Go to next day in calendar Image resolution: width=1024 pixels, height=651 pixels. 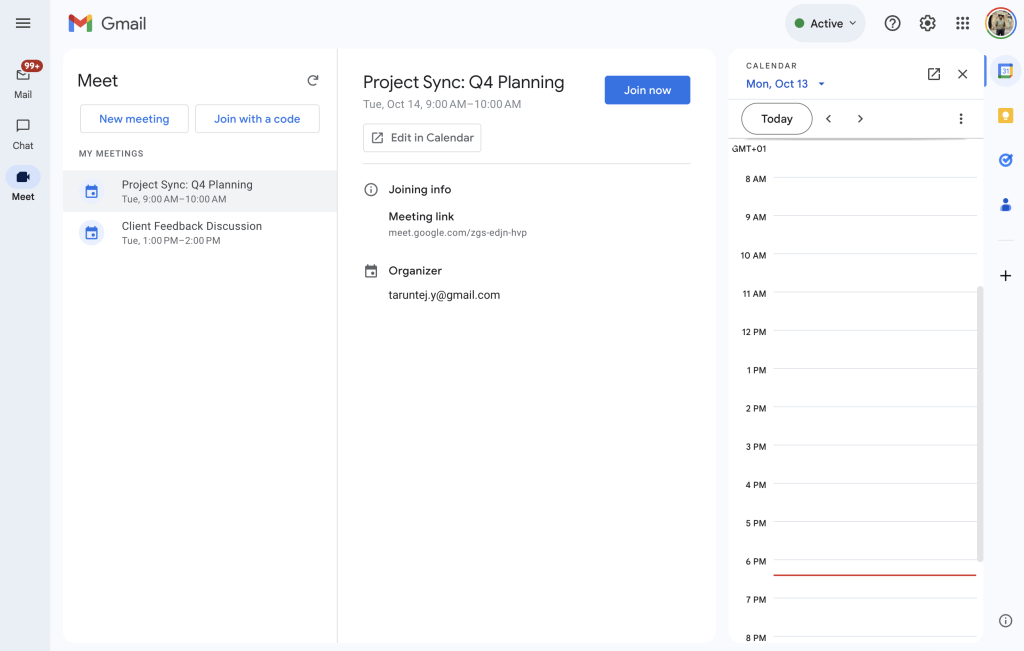[860, 119]
